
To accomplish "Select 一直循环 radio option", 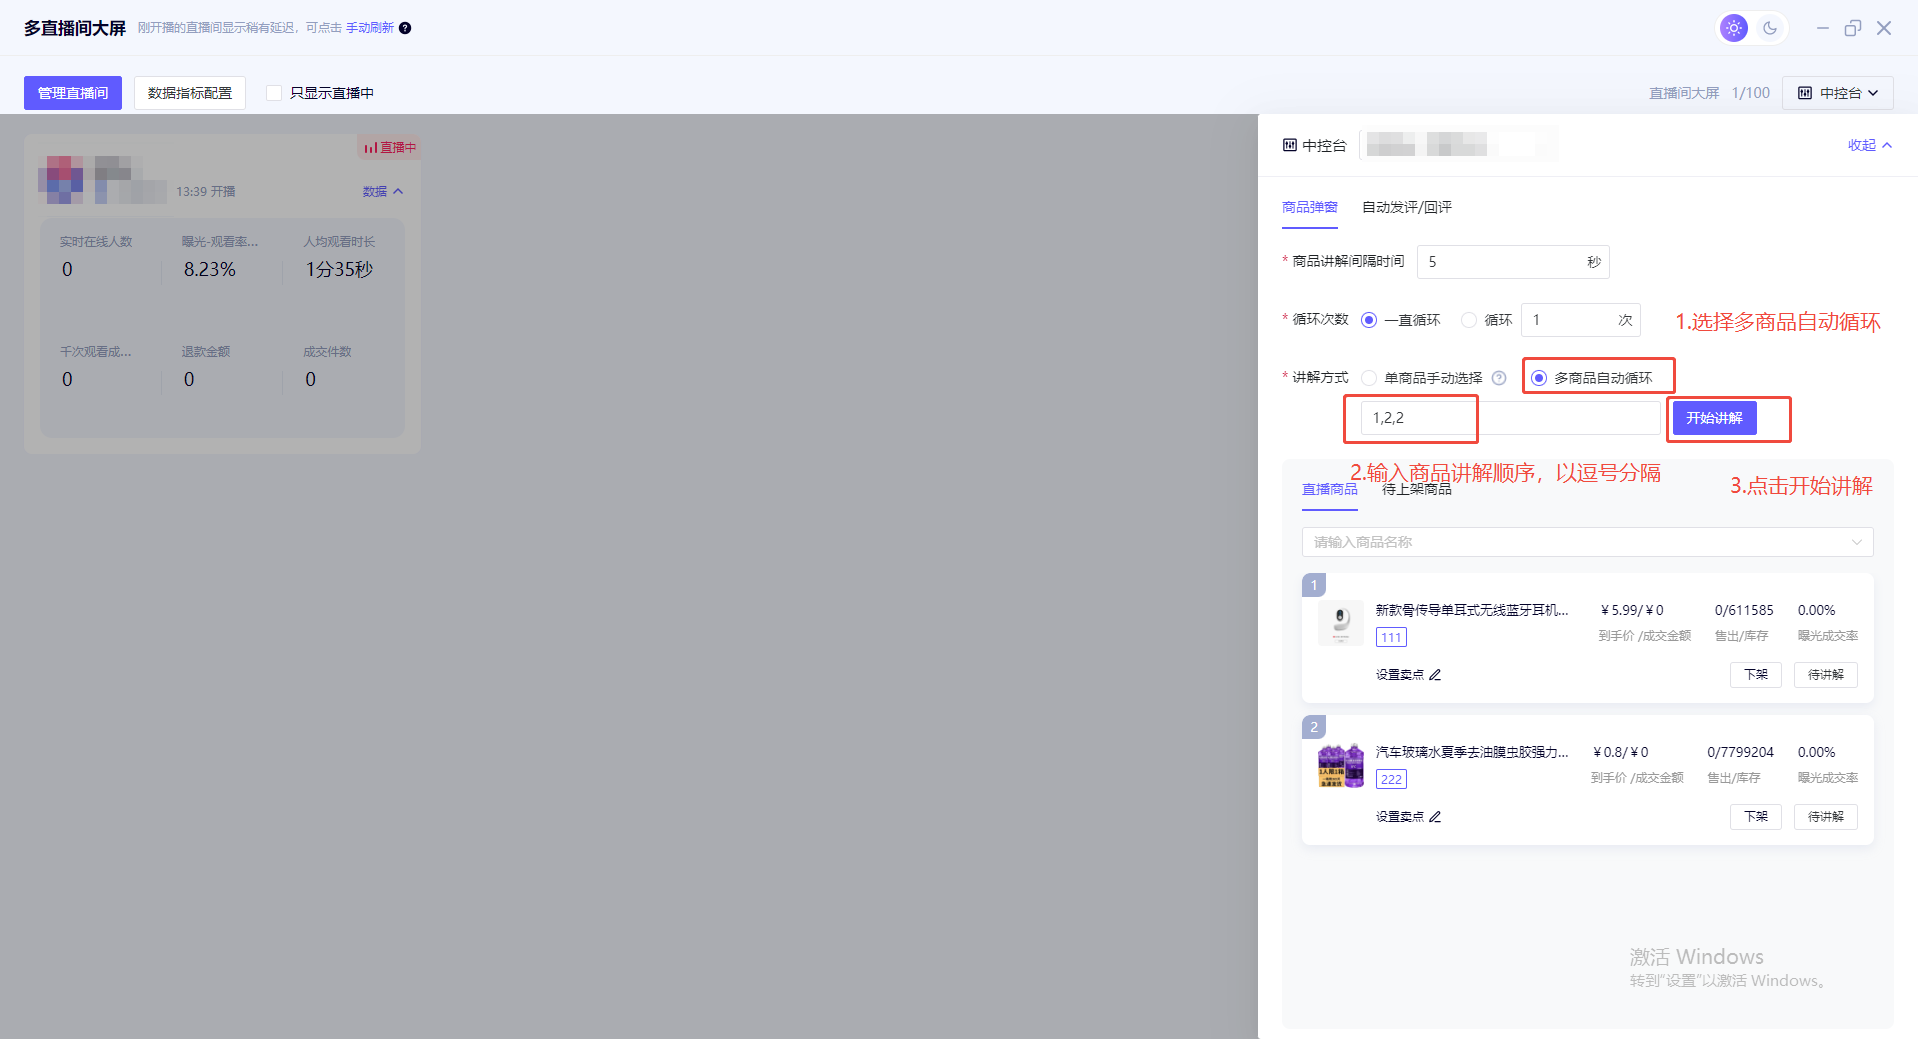I will 1369,320.
